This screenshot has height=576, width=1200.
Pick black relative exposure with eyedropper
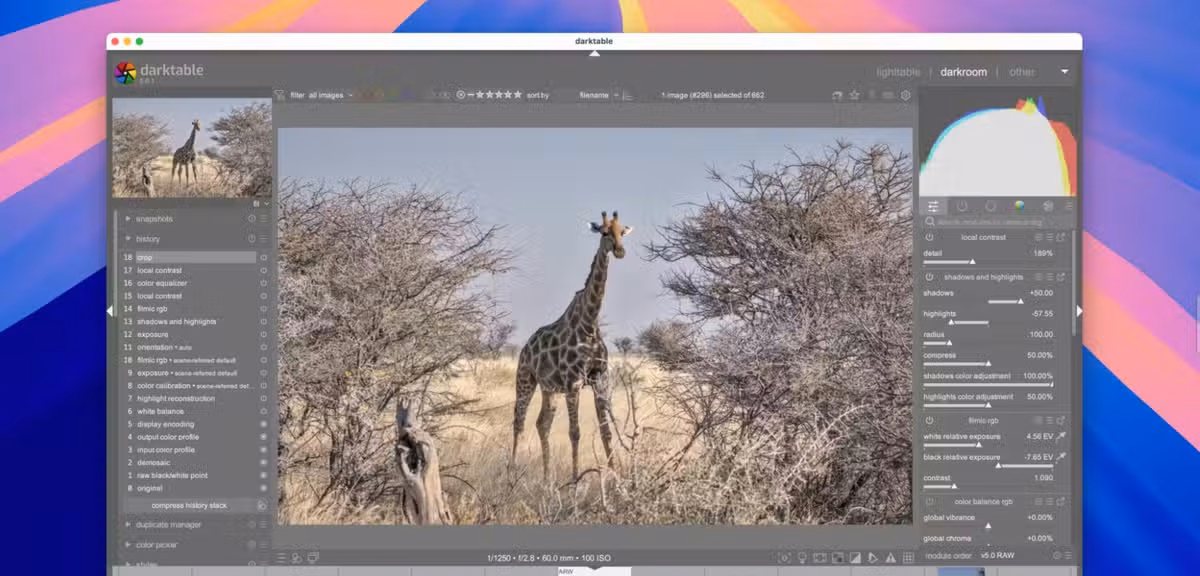tap(1061, 457)
